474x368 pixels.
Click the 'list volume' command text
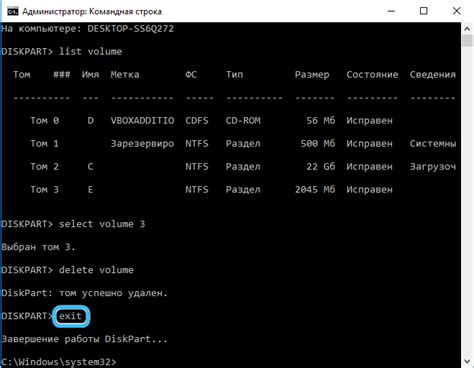click(x=90, y=52)
